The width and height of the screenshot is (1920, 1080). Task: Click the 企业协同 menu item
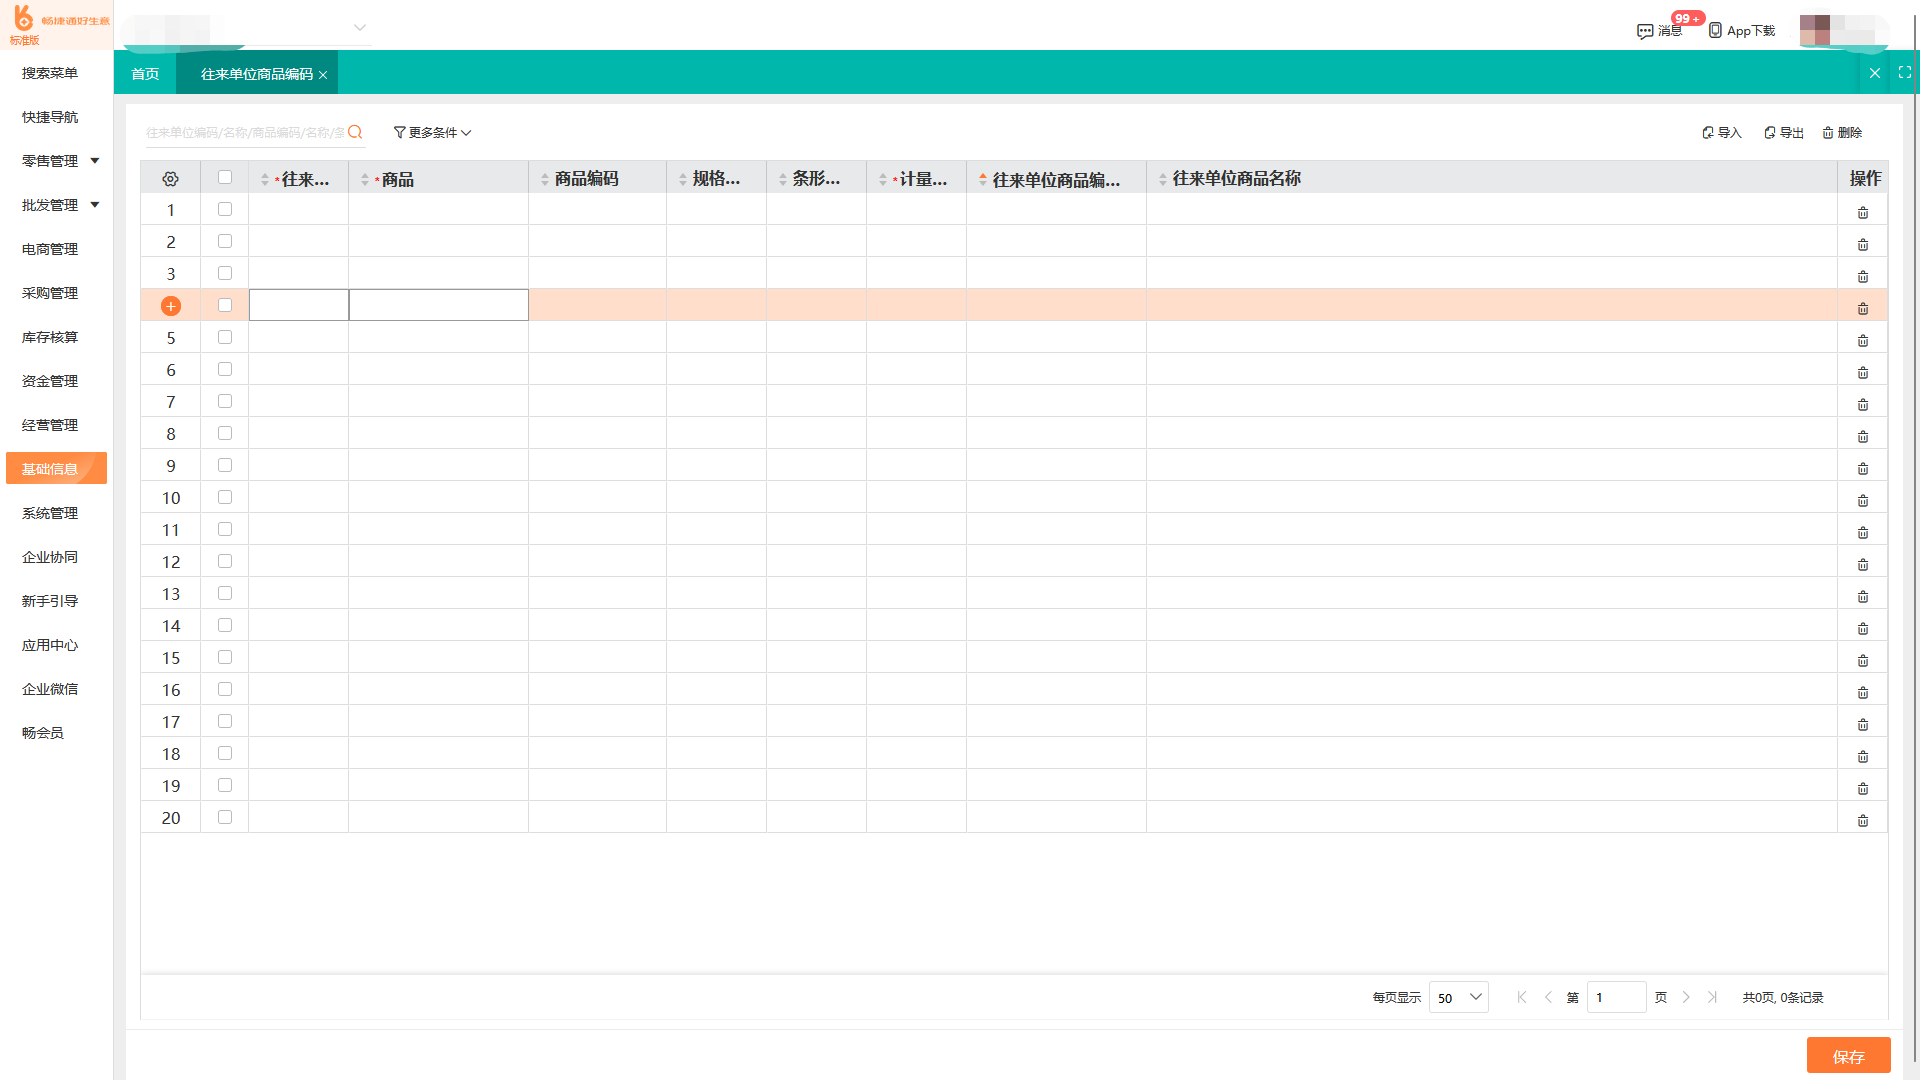[49, 556]
